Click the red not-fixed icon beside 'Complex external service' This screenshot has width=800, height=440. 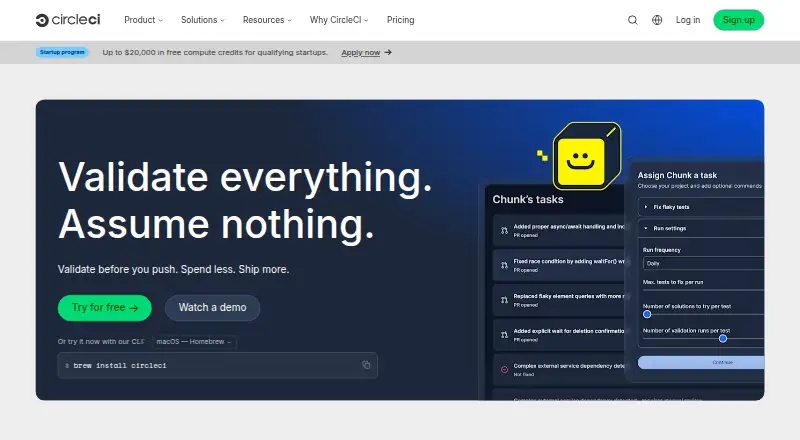pyautogui.click(x=504, y=370)
